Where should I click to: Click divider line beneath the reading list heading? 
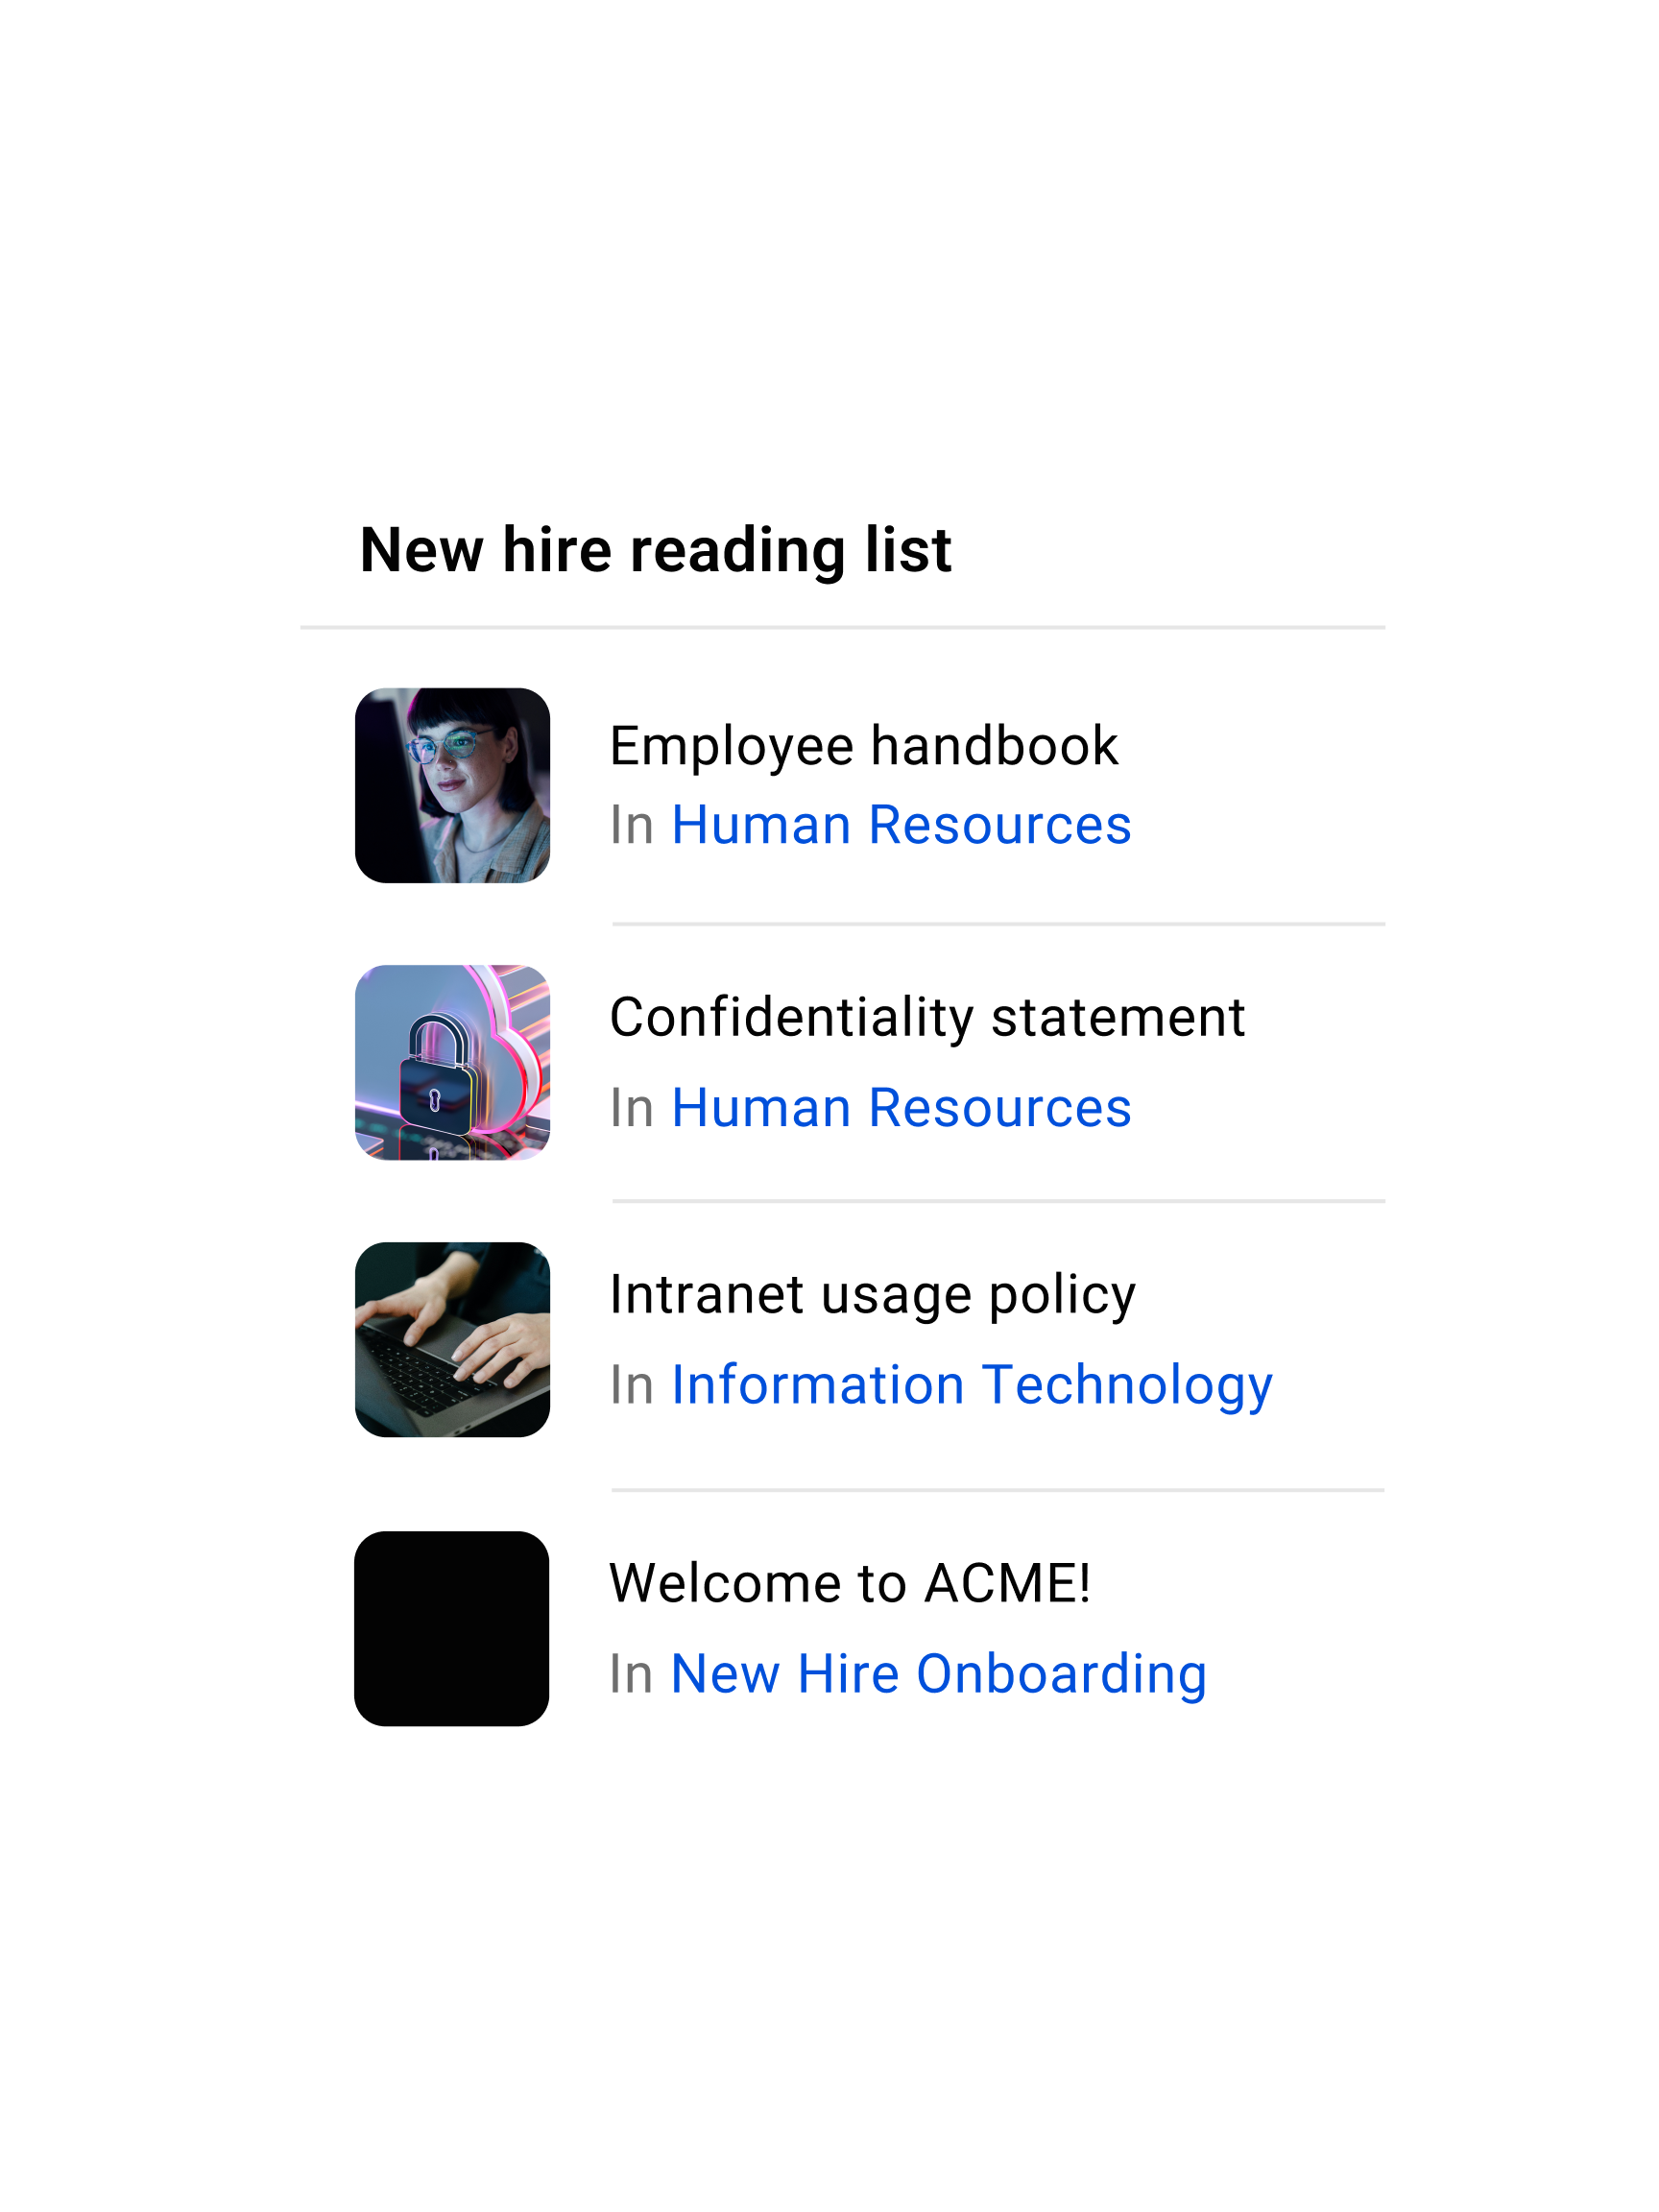pos(842,628)
